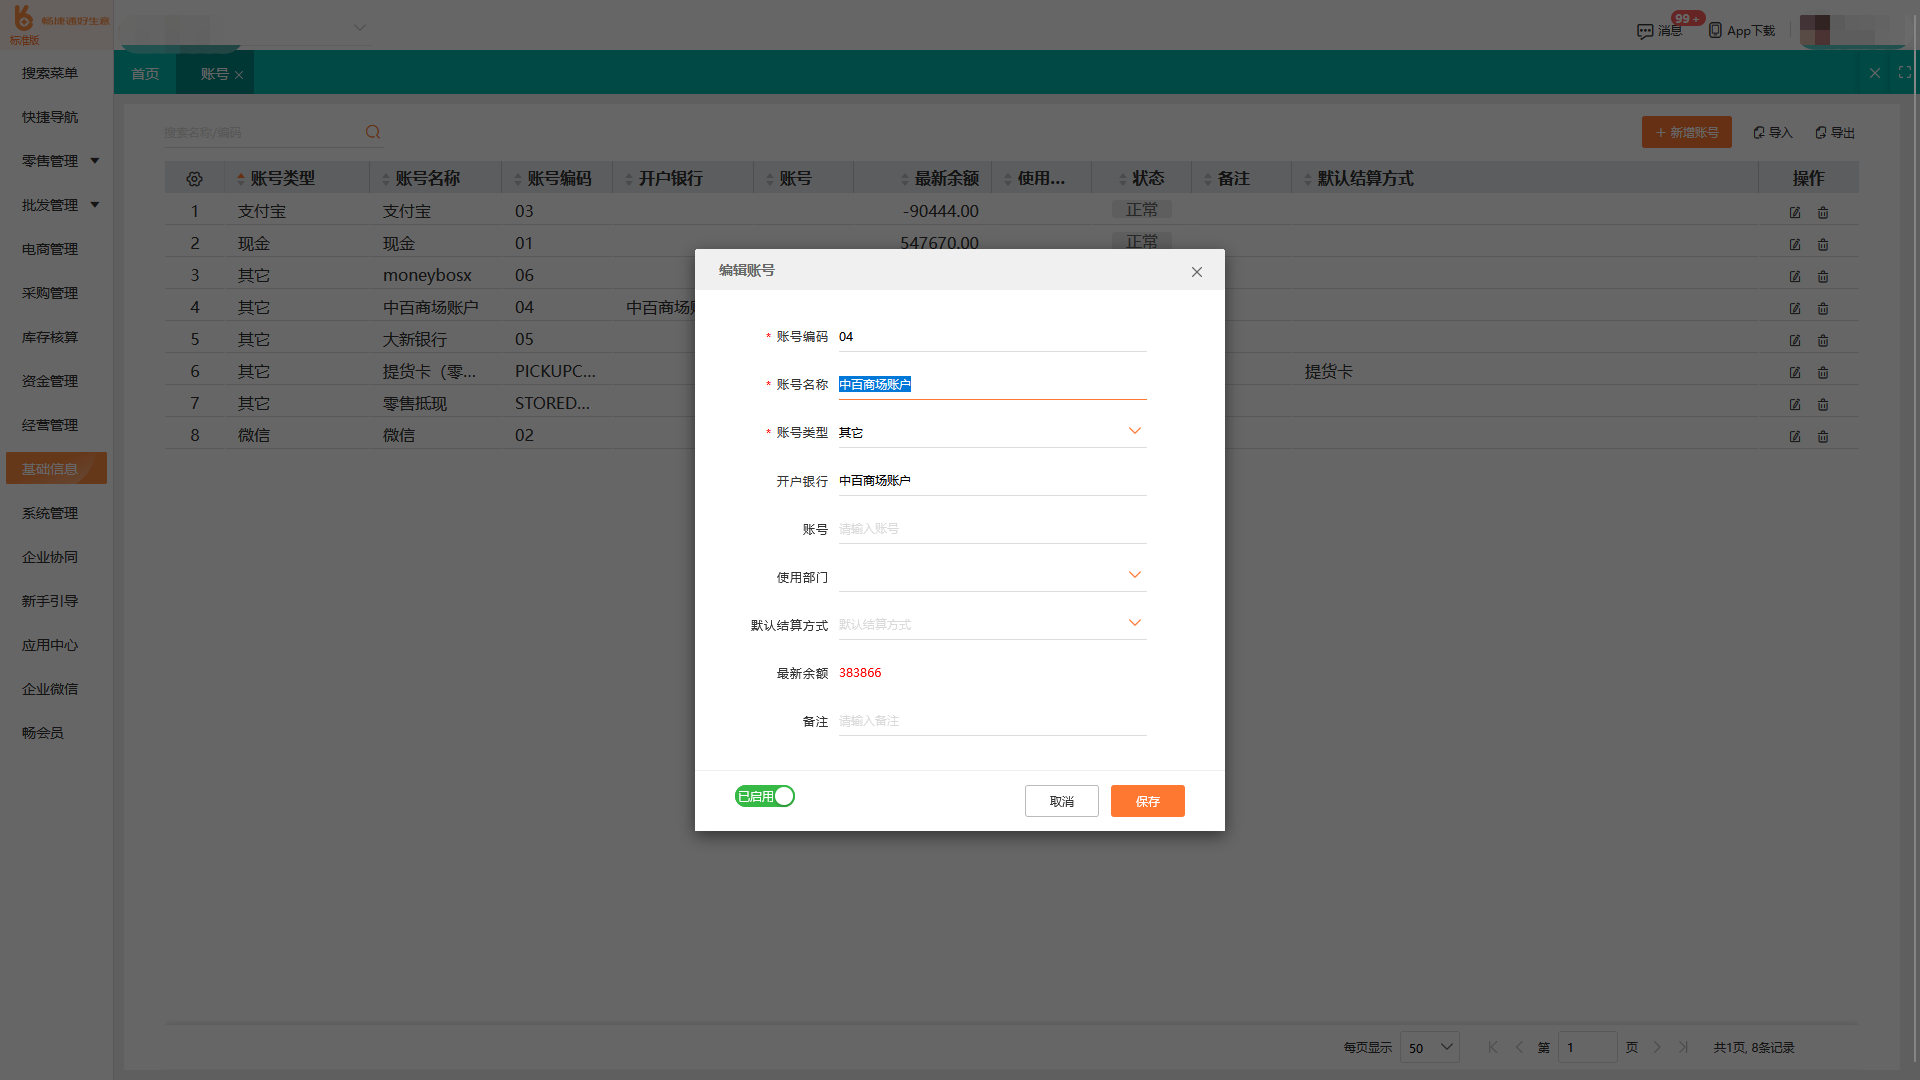Image resolution: width=1920 pixels, height=1080 pixels.
Task: Click the add 新增账号 button
Action: pyautogui.click(x=1688, y=132)
